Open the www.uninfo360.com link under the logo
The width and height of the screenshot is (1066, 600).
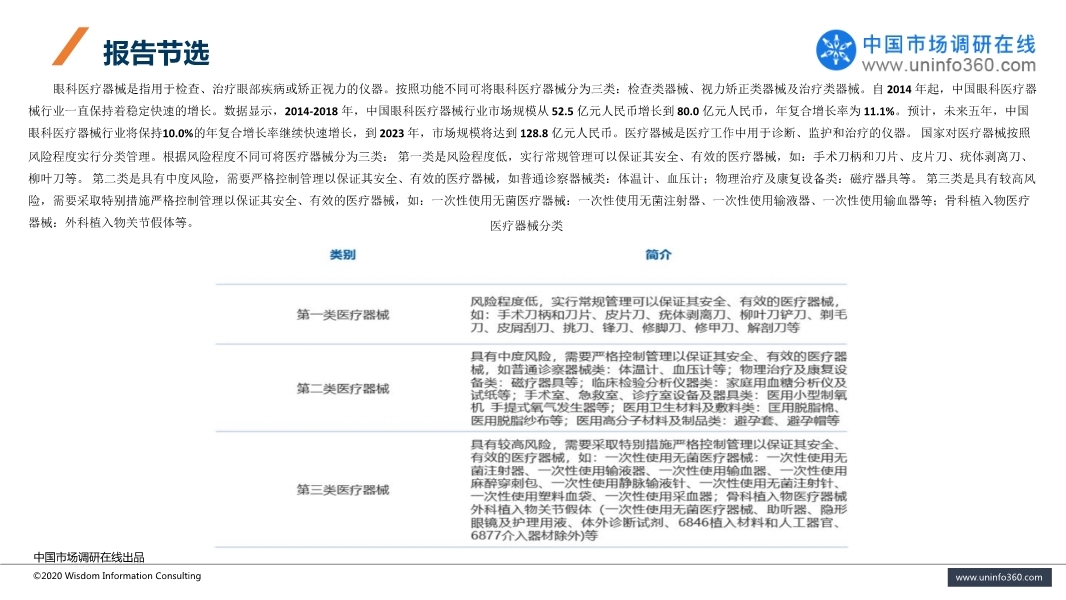pos(948,66)
